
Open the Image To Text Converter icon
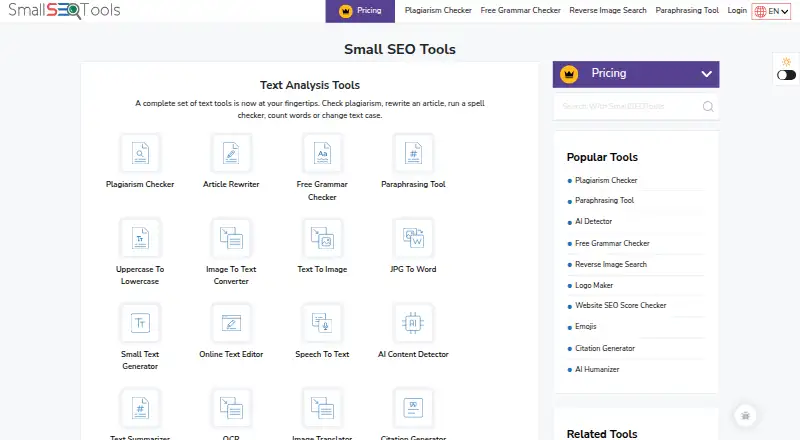click(231, 238)
